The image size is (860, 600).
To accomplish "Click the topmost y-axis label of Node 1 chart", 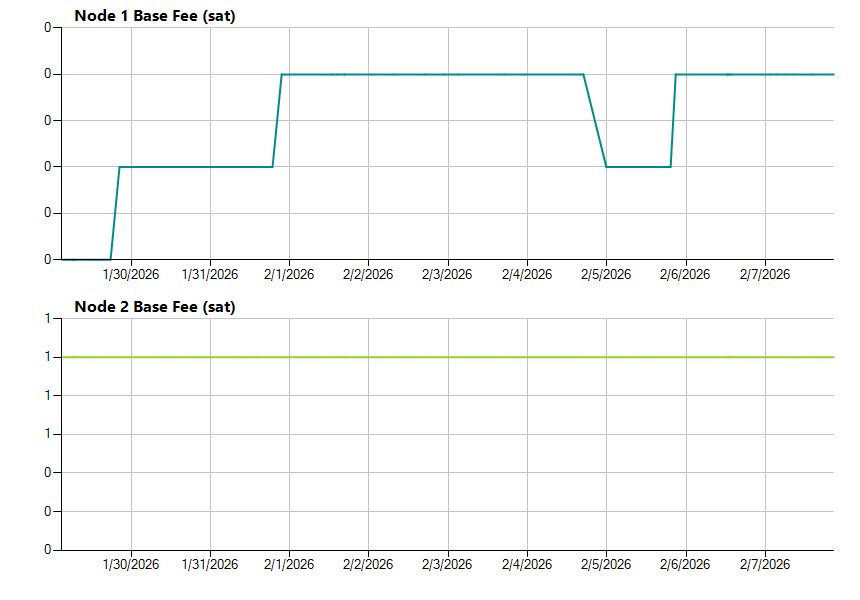I will 47,27.
